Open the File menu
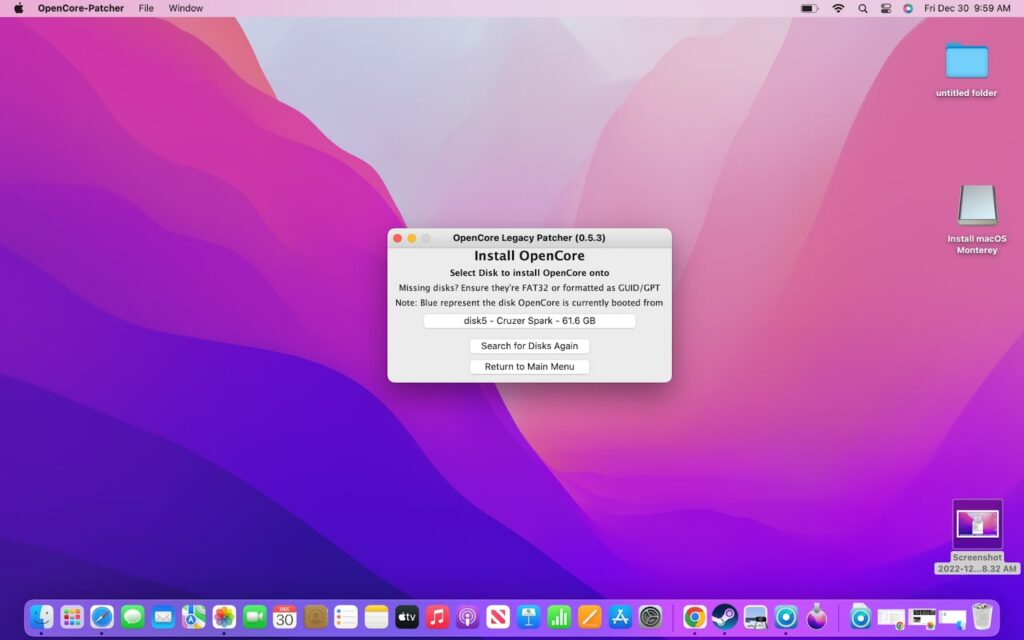Image resolution: width=1024 pixels, height=640 pixels. (x=146, y=8)
